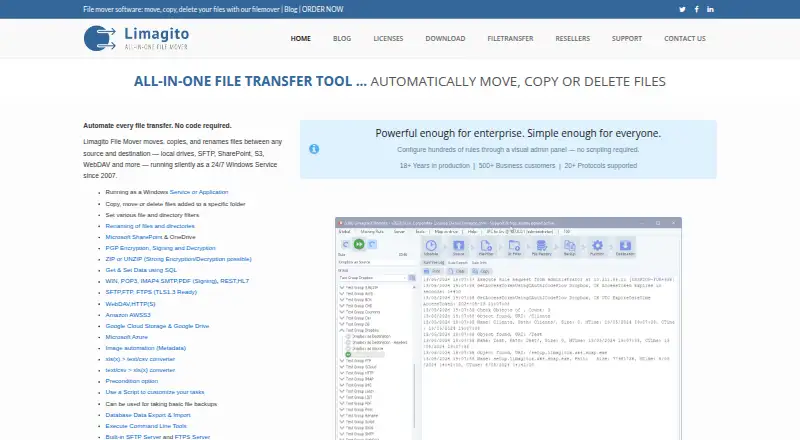Click the File mover software top bar link
The width and height of the screenshot is (800, 440).
pos(181,9)
